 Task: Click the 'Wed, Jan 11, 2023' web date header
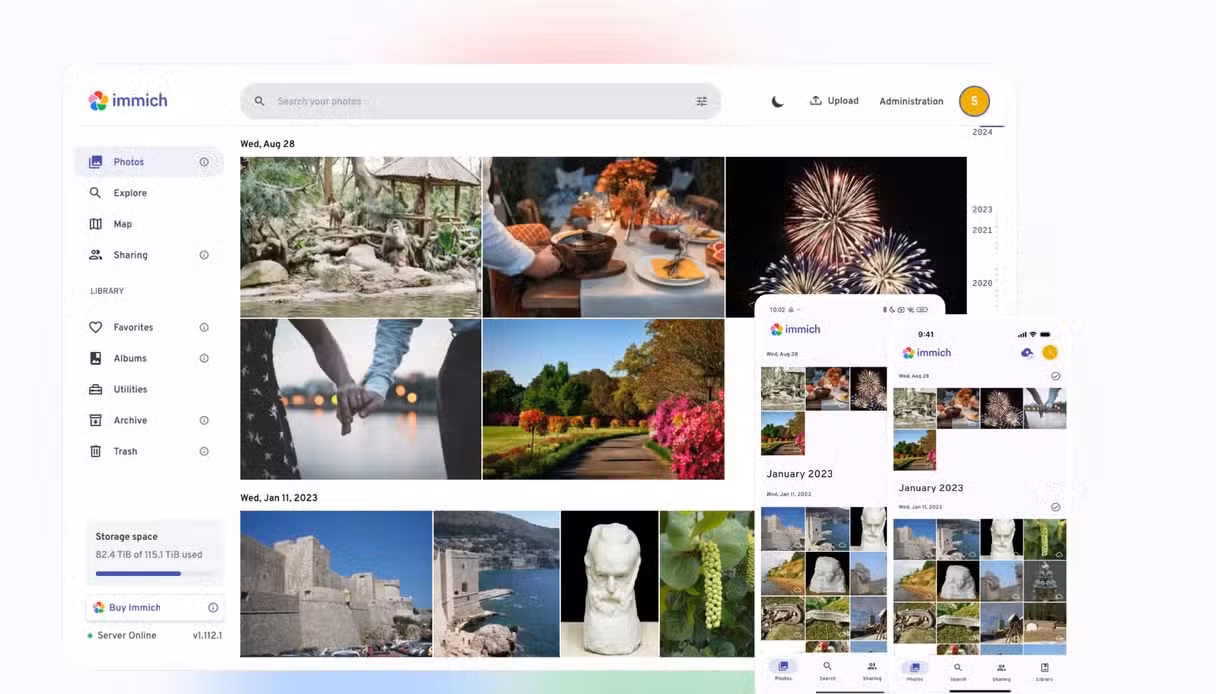(x=279, y=497)
